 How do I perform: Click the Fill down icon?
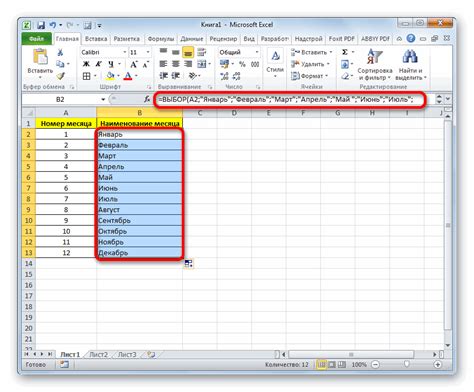[x=345, y=64]
